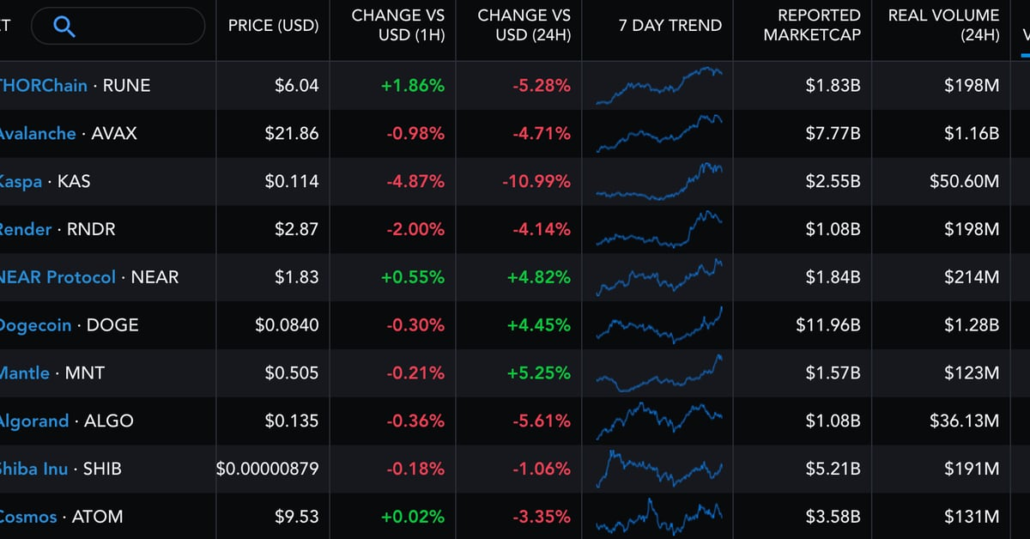Open the Algorand asset link
The height and width of the screenshot is (539, 1030).
34,422
